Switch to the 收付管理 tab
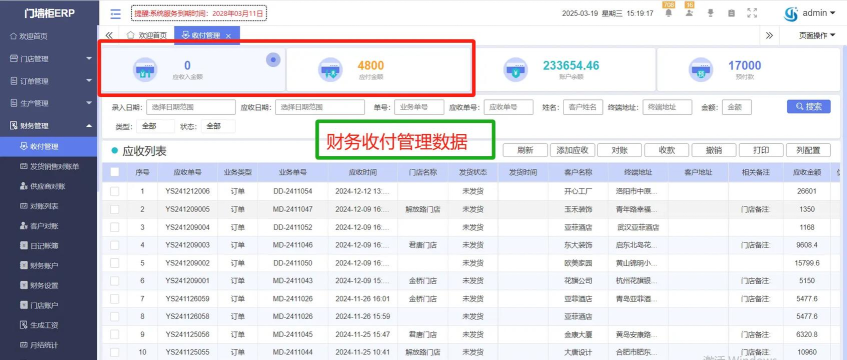847x360 pixels. click(206, 36)
